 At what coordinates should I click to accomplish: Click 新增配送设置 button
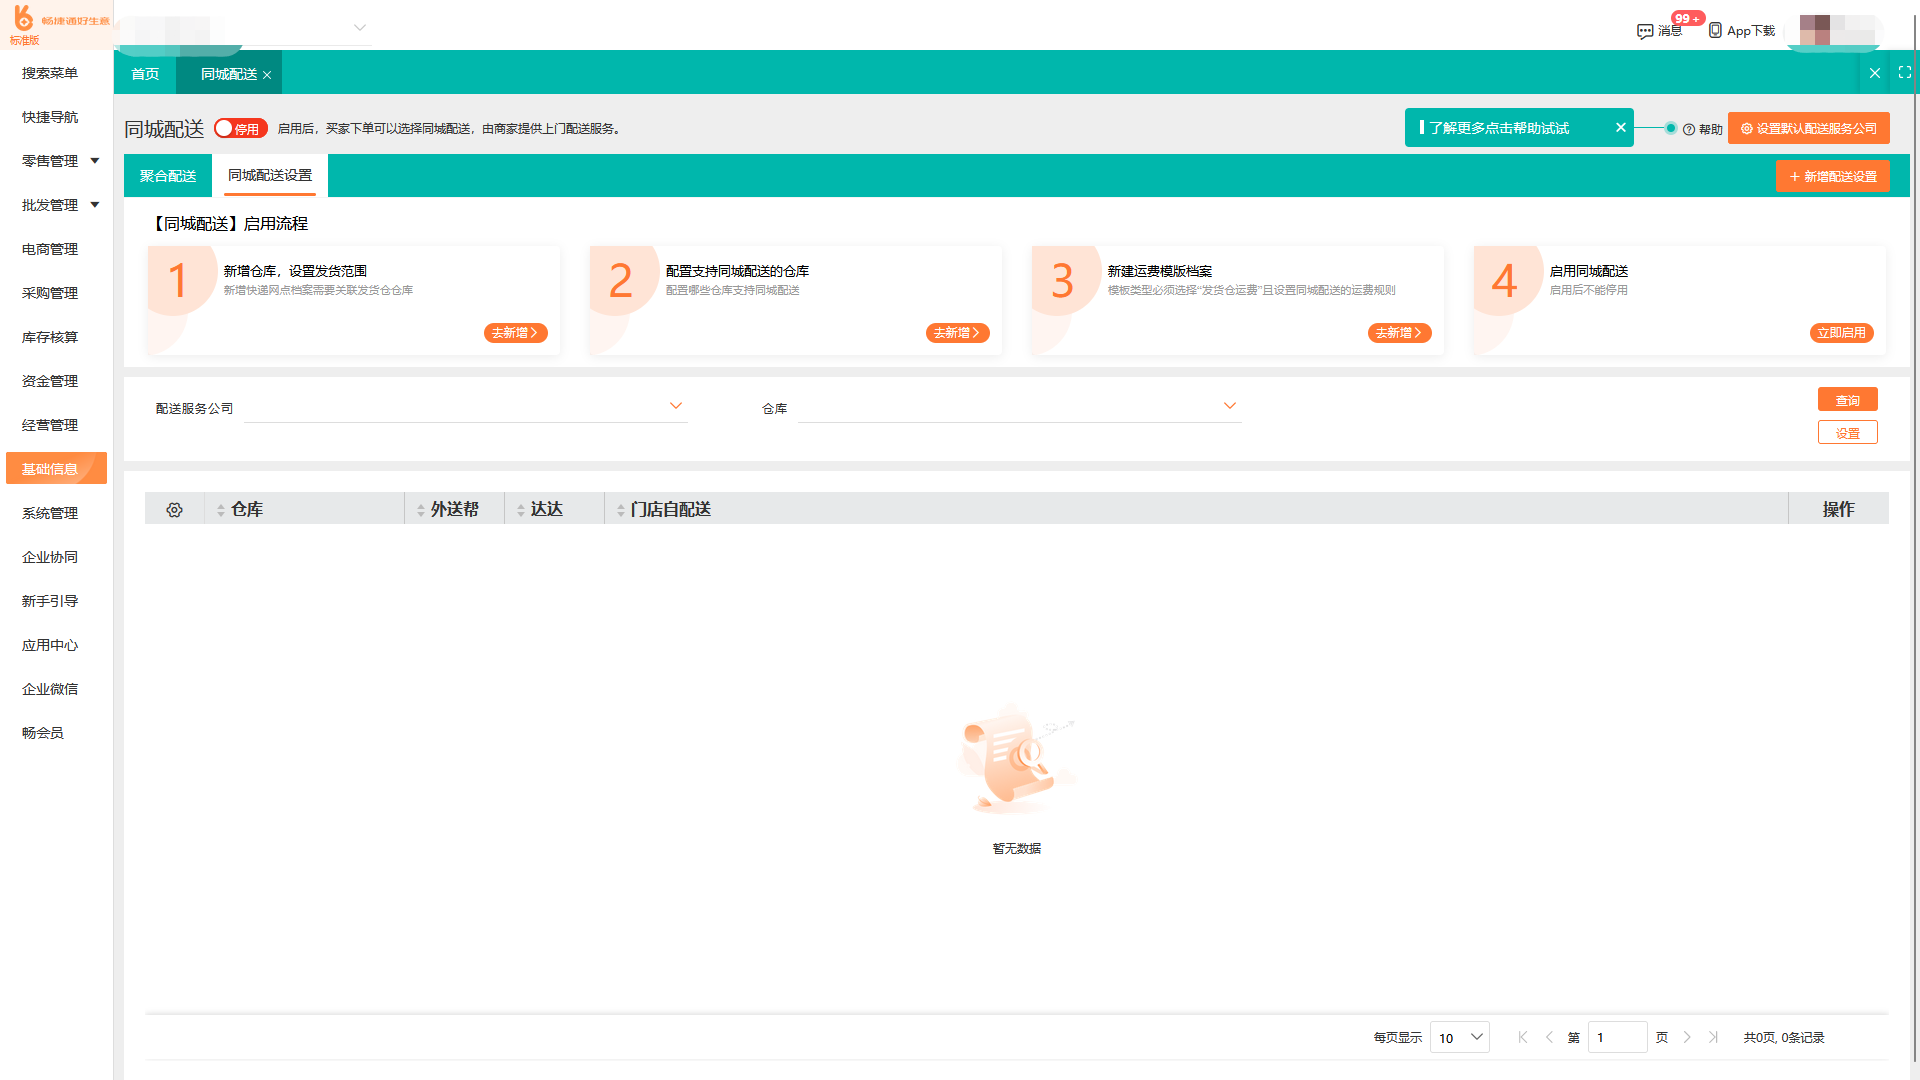pos(1832,175)
